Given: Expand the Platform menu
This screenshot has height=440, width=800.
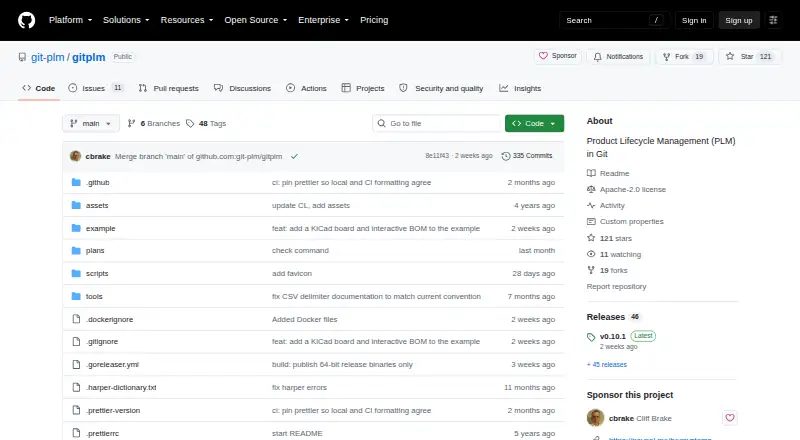Looking at the screenshot, I should pyautogui.click(x=70, y=20).
